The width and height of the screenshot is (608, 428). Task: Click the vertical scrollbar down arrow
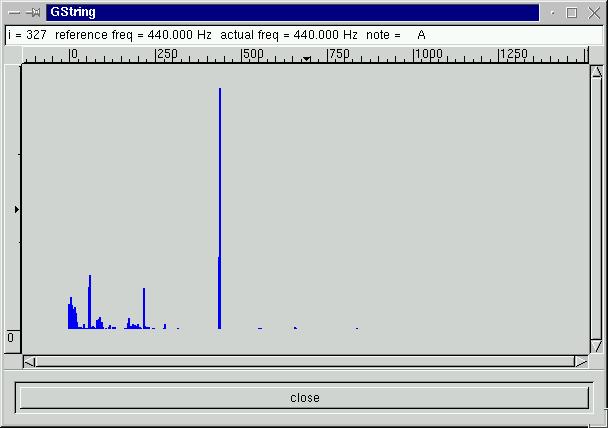(596, 346)
